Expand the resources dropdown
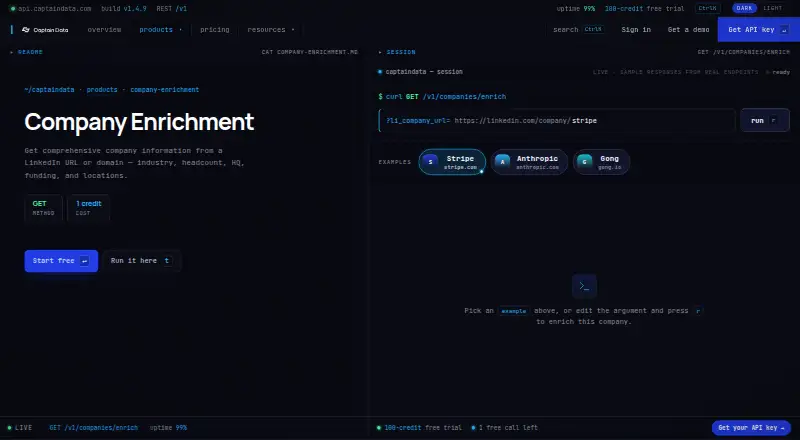This screenshot has width=800, height=440. (270, 30)
